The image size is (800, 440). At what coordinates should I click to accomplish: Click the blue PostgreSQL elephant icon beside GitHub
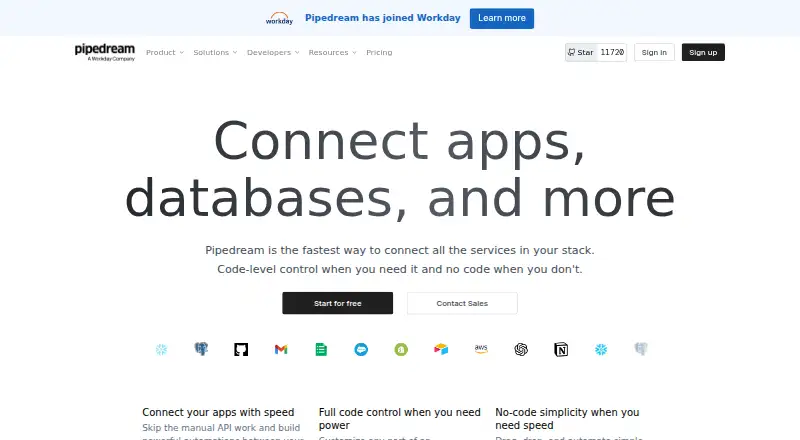point(201,350)
